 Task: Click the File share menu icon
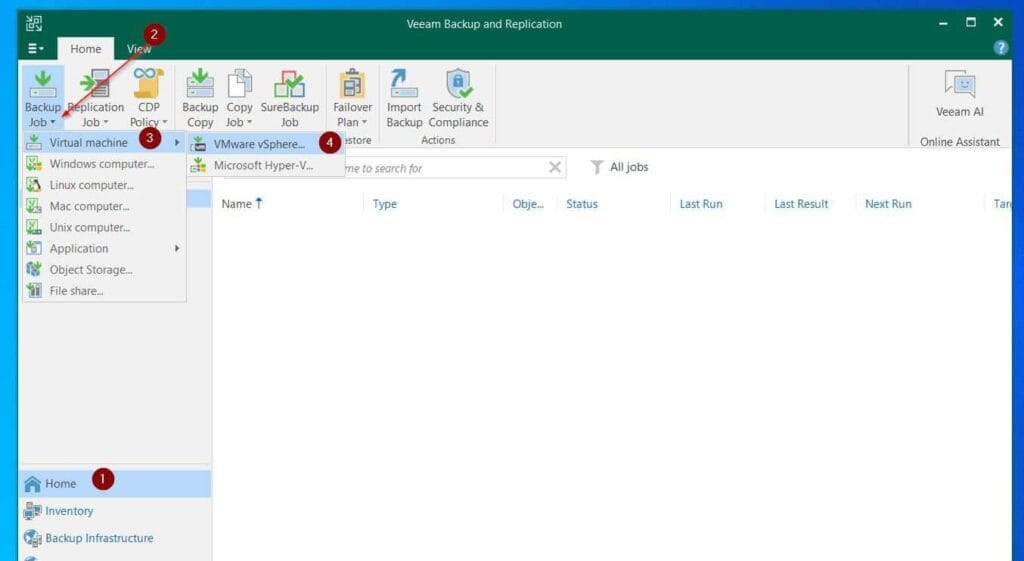pos(34,291)
